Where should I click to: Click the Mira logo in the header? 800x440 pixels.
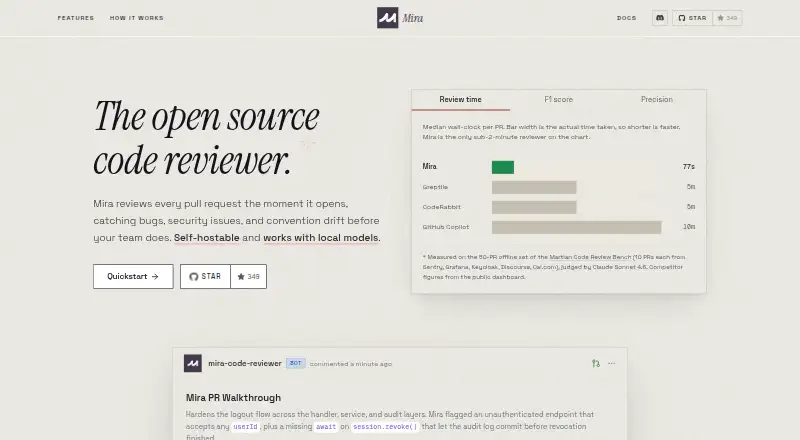(400, 18)
